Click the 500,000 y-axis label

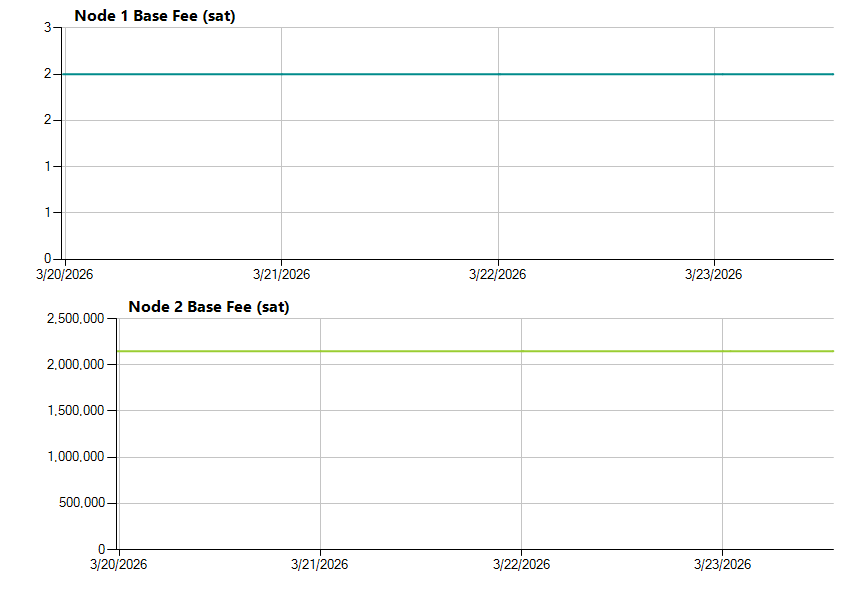pos(82,503)
